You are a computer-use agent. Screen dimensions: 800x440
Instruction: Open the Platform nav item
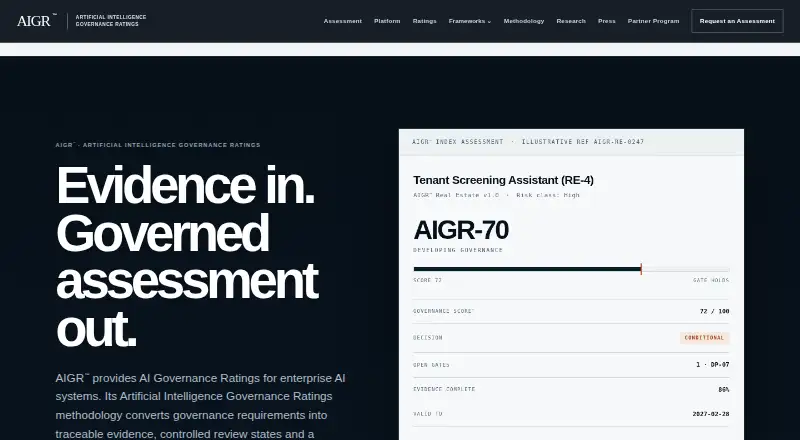[387, 21]
